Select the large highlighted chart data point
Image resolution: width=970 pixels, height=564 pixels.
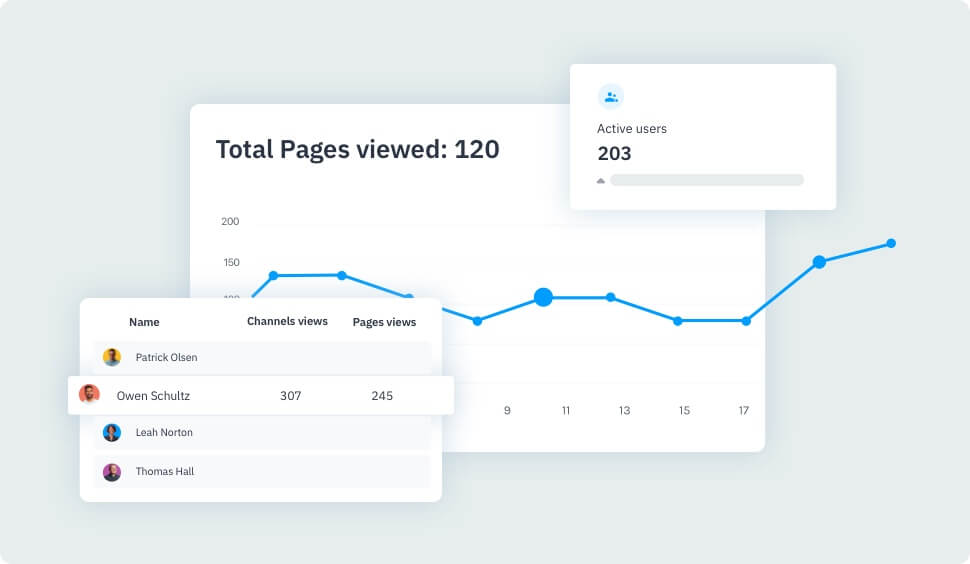click(543, 297)
